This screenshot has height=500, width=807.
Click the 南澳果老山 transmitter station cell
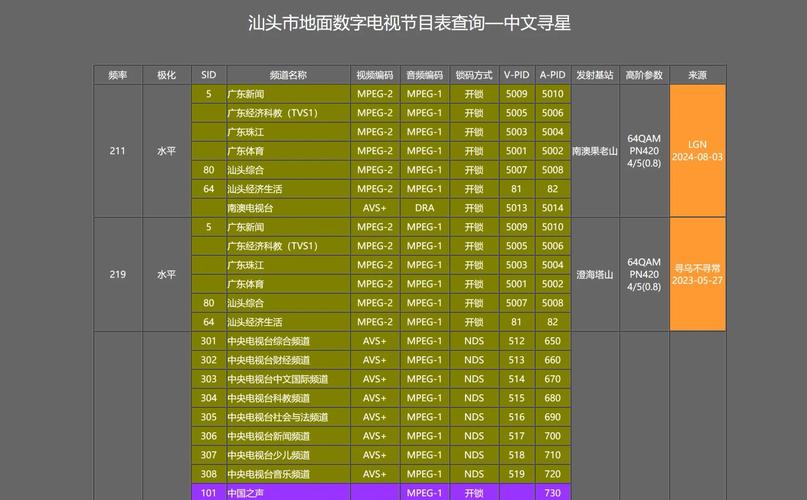tap(595, 151)
